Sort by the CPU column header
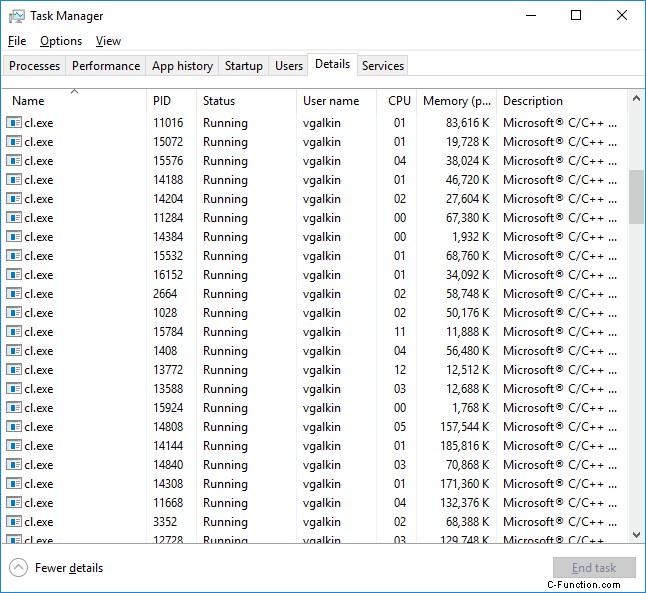 pyautogui.click(x=399, y=101)
